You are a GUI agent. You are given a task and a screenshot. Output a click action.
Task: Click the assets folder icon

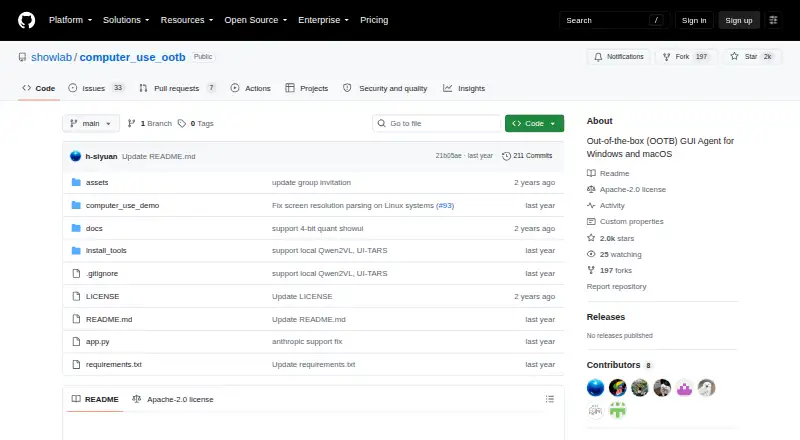coord(76,182)
